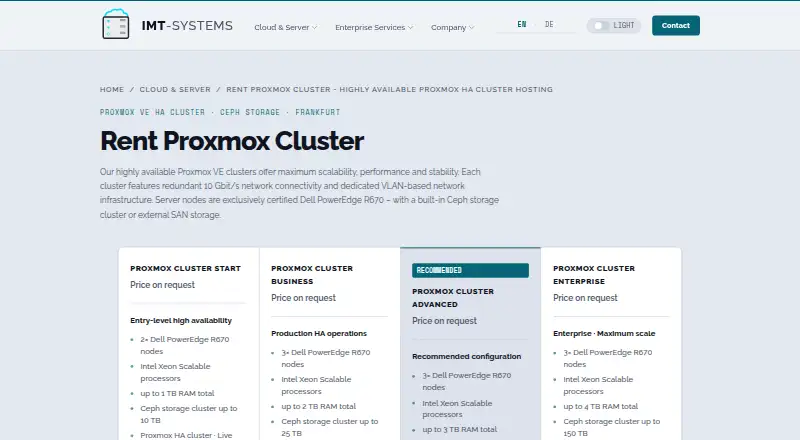This screenshot has width=800, height=440.
Task: Click 'Price on request' in Start card
Action: 162,285
